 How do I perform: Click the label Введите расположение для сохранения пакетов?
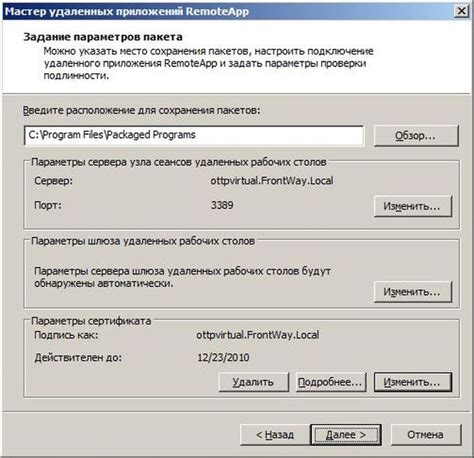141,110
